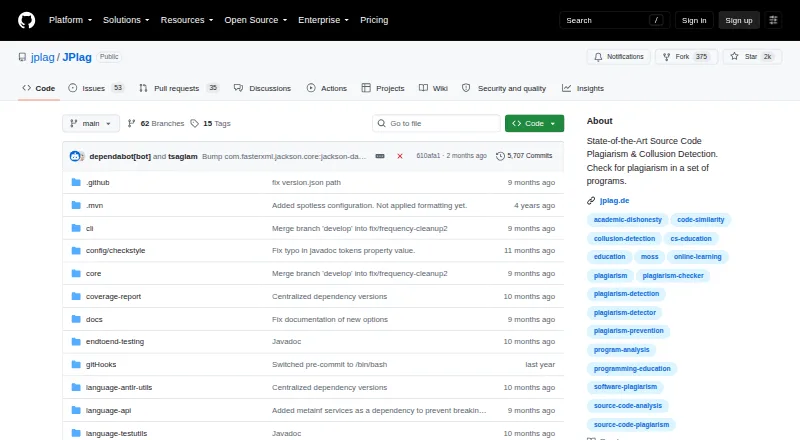Click the Go to file field
The image size is (800, 440).
point(436,124)
